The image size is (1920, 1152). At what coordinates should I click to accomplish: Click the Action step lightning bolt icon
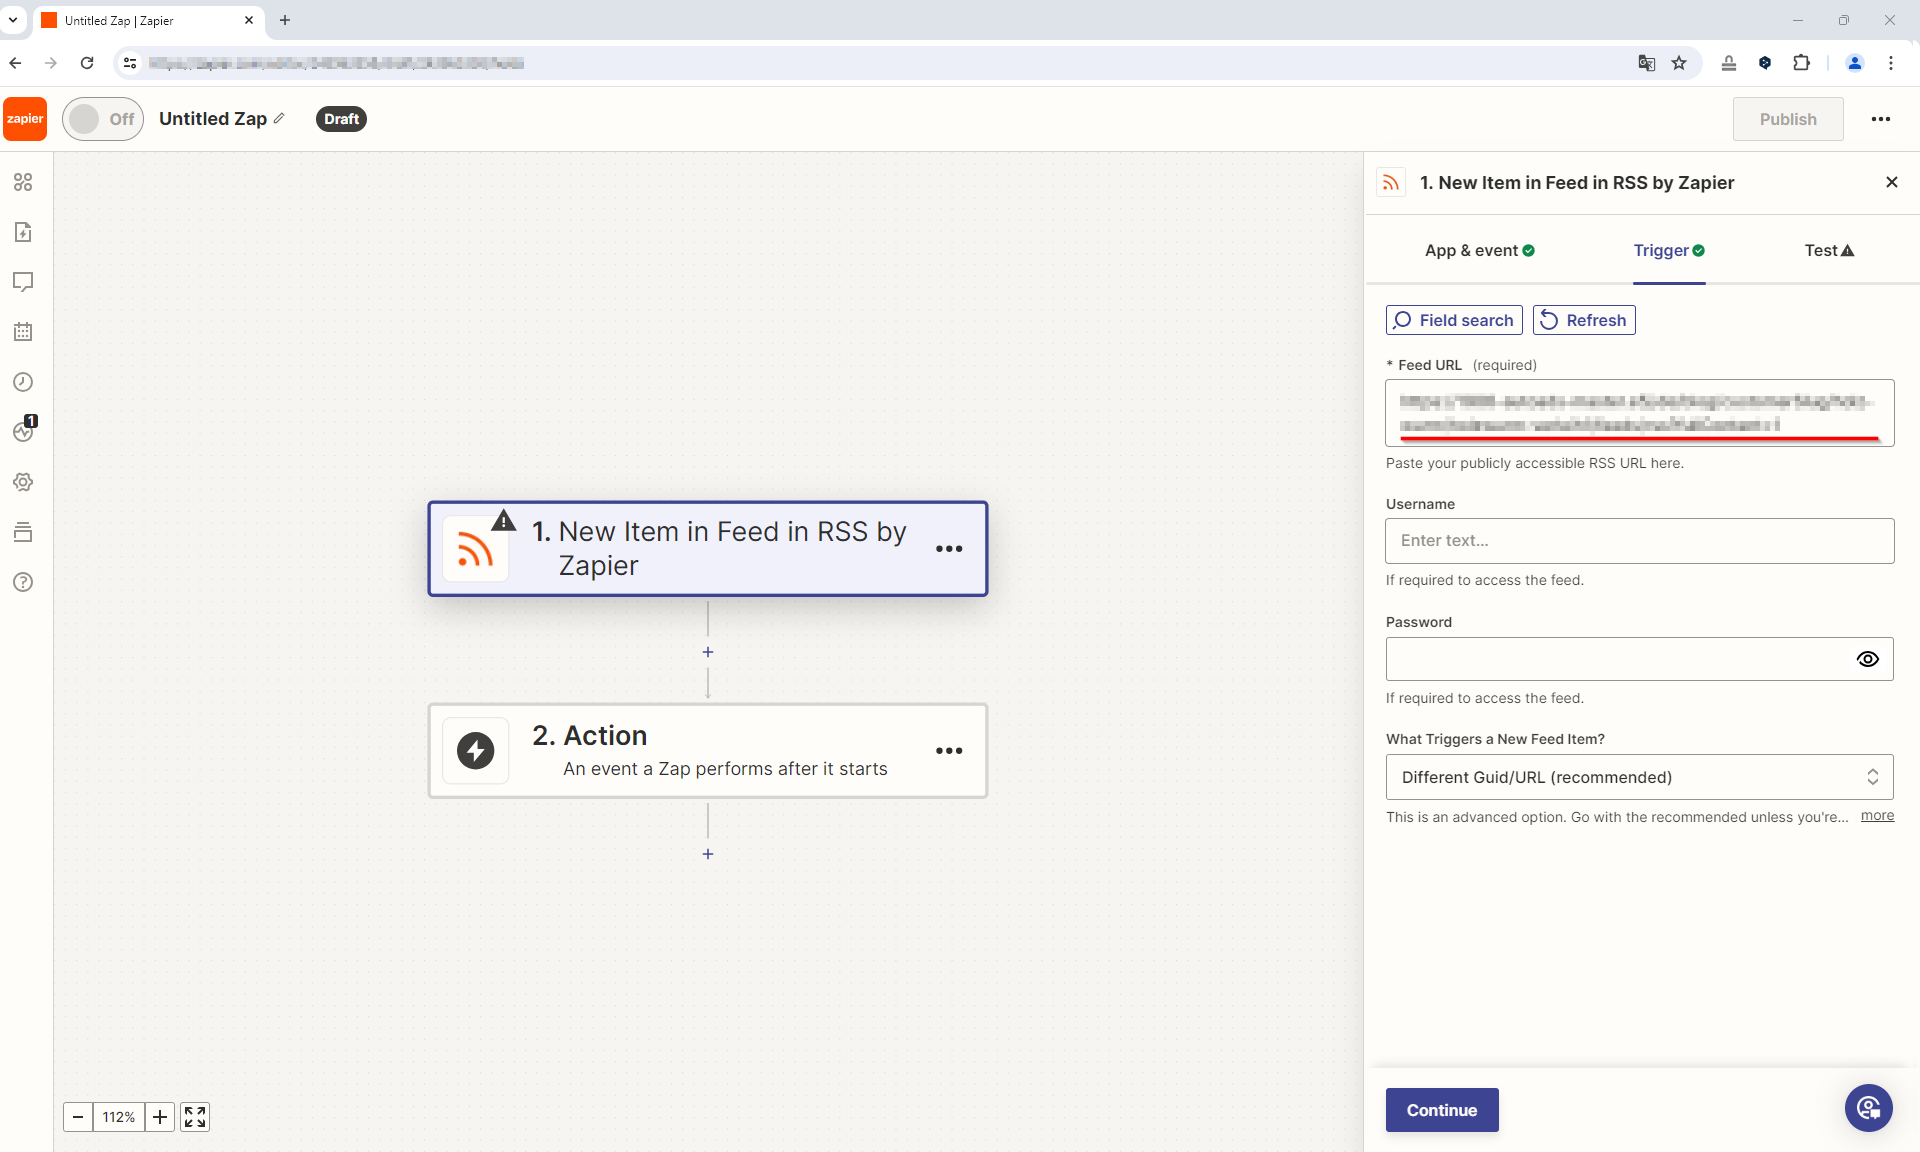[475, 750]
